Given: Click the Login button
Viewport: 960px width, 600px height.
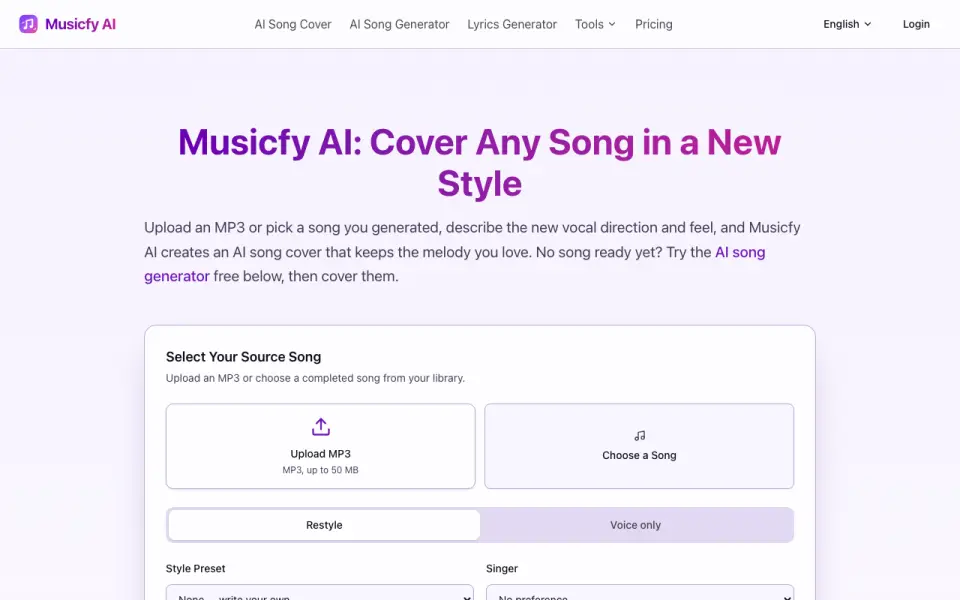Looking at the screenshot, I should click(916, 24).
